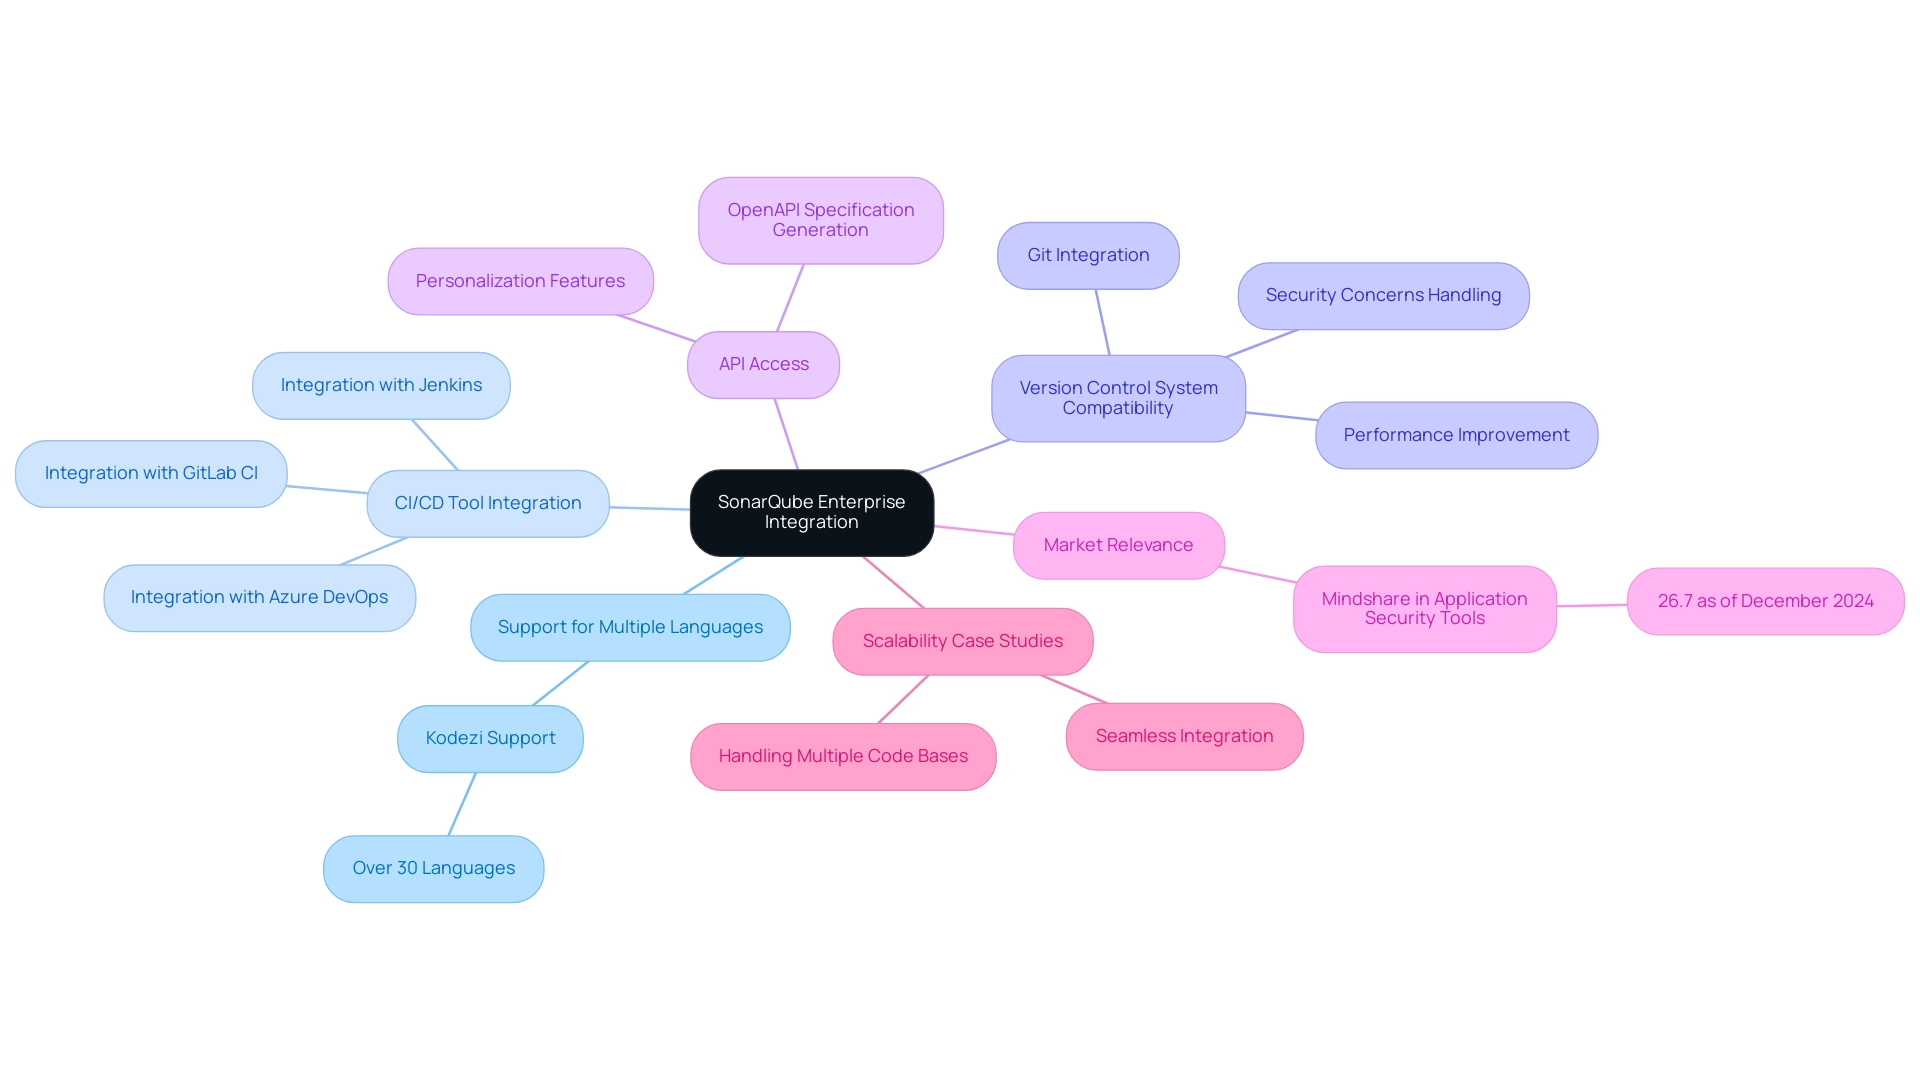Click the Over 30 Languages label
Screen dimensions: 1920x1083
(433, 867)
